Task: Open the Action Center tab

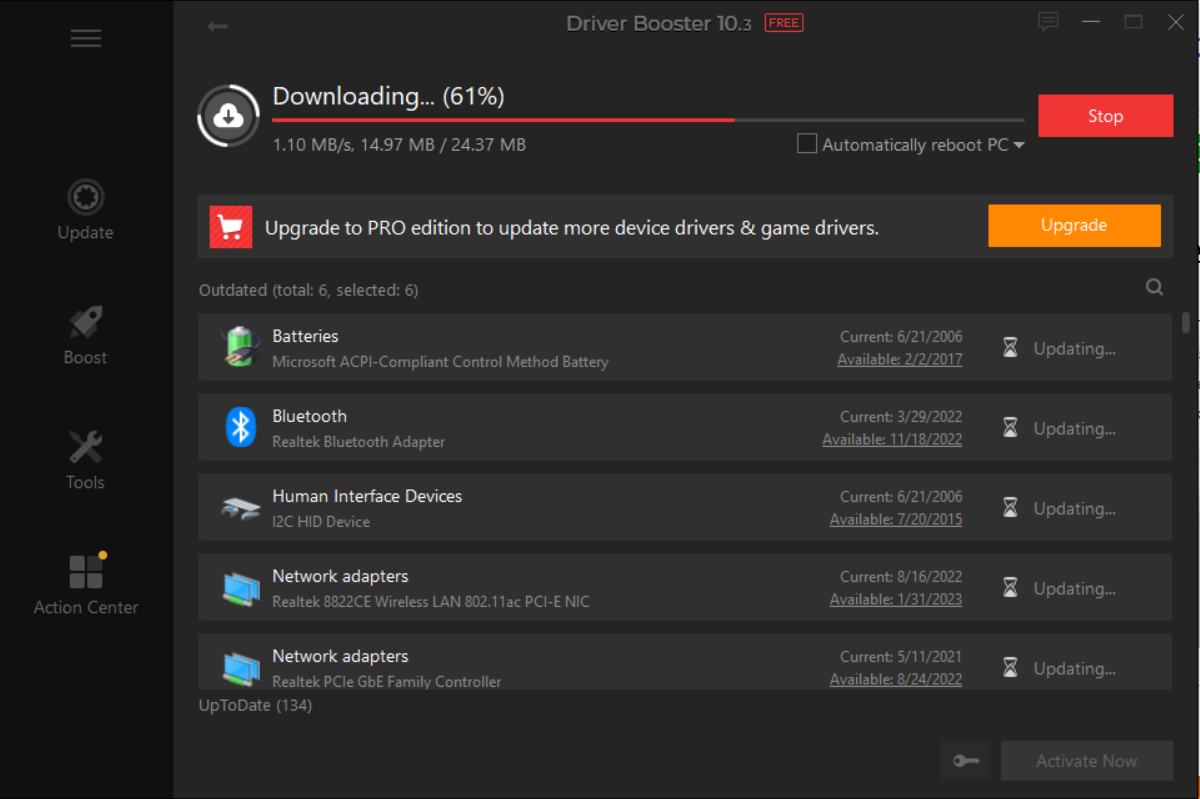Action: coord(85,585)
